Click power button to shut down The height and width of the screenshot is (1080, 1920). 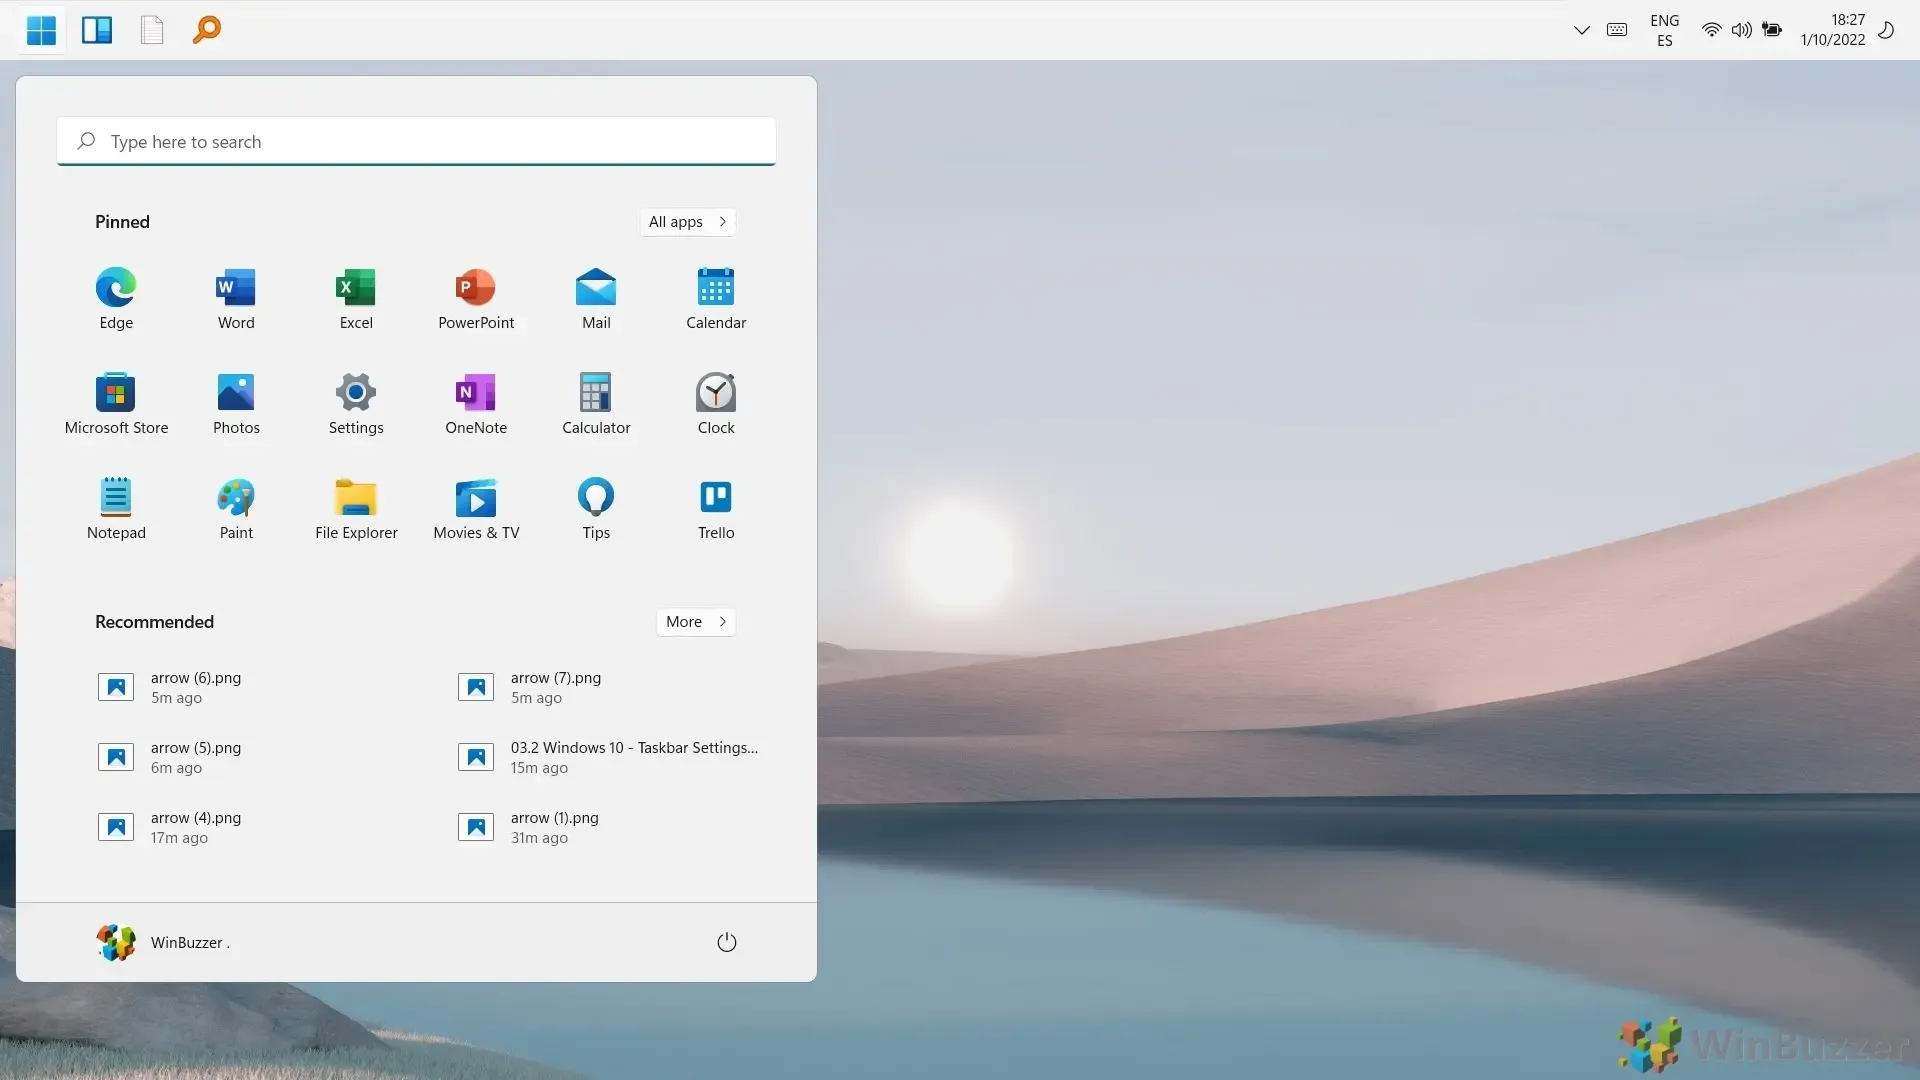pos(727,942)
